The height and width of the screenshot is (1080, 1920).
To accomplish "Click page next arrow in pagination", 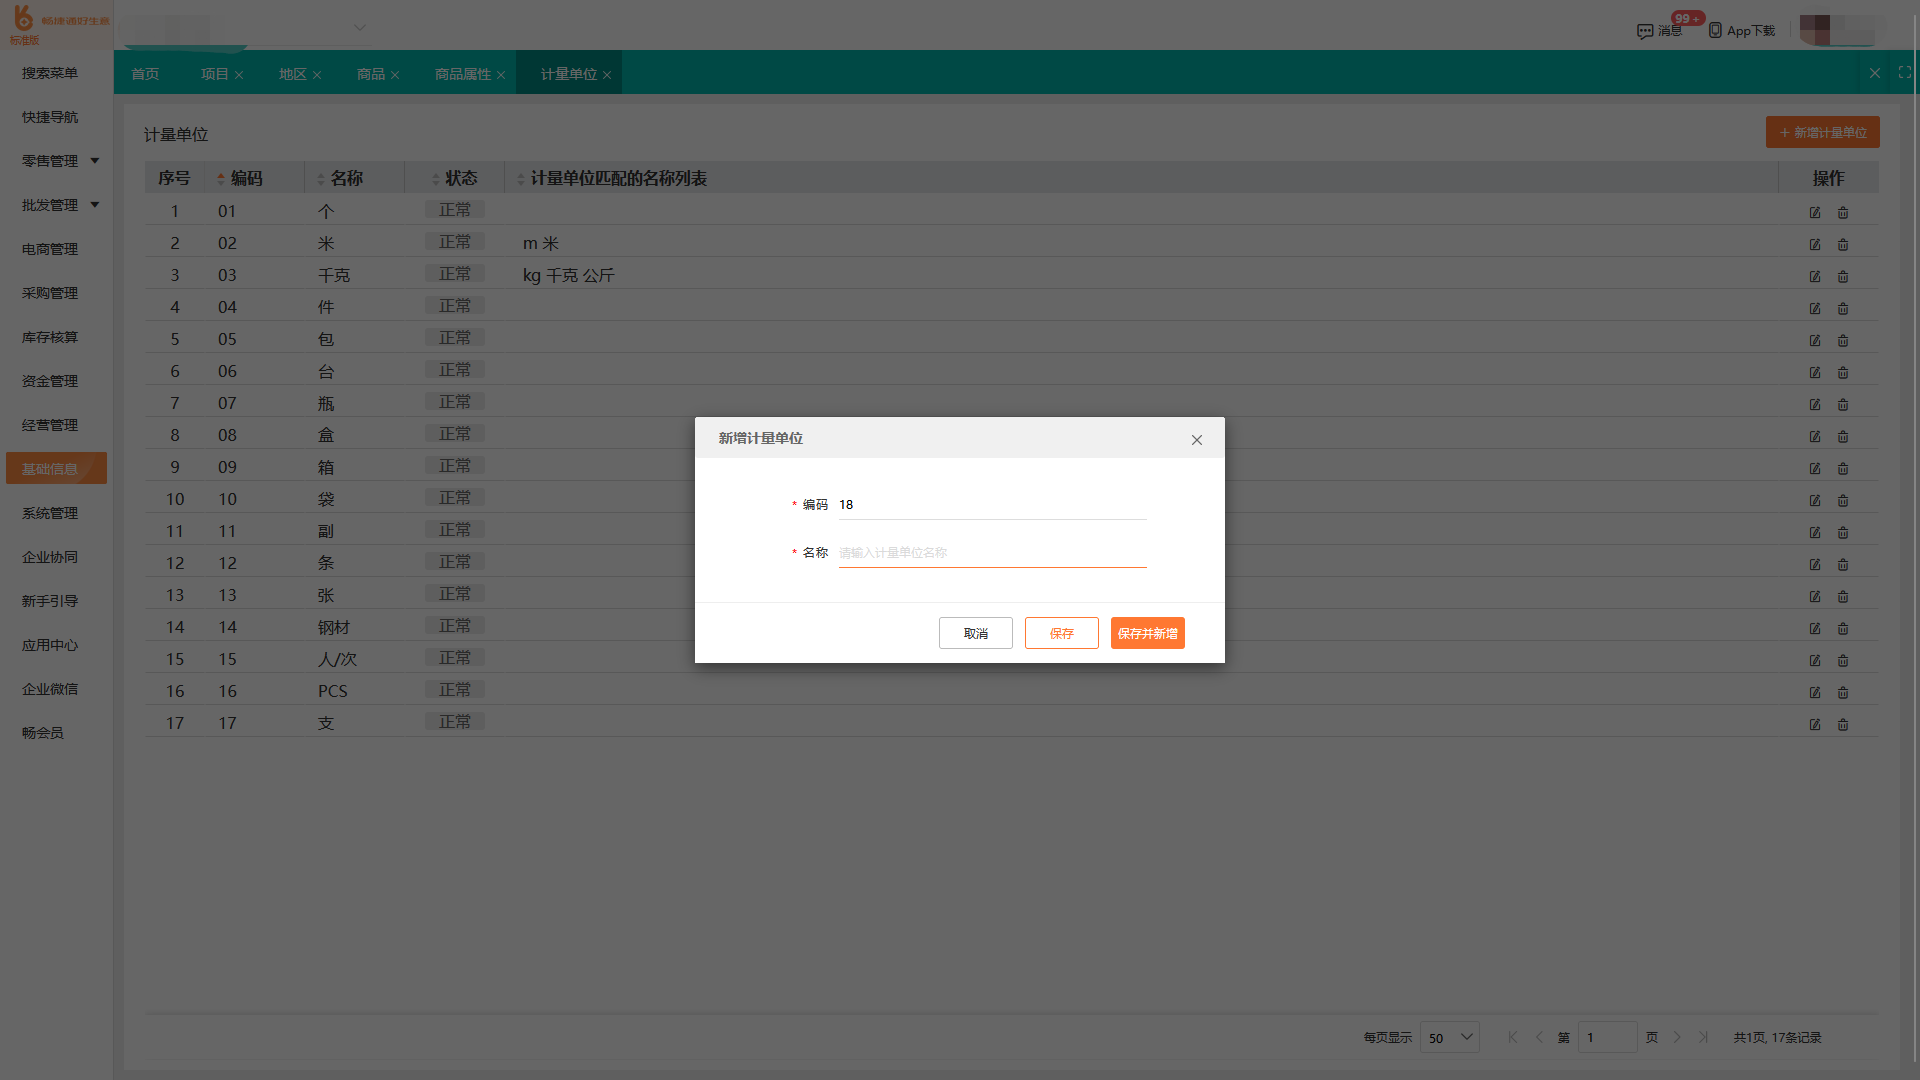I will pyautogui.click(x=1677, y=1038).
